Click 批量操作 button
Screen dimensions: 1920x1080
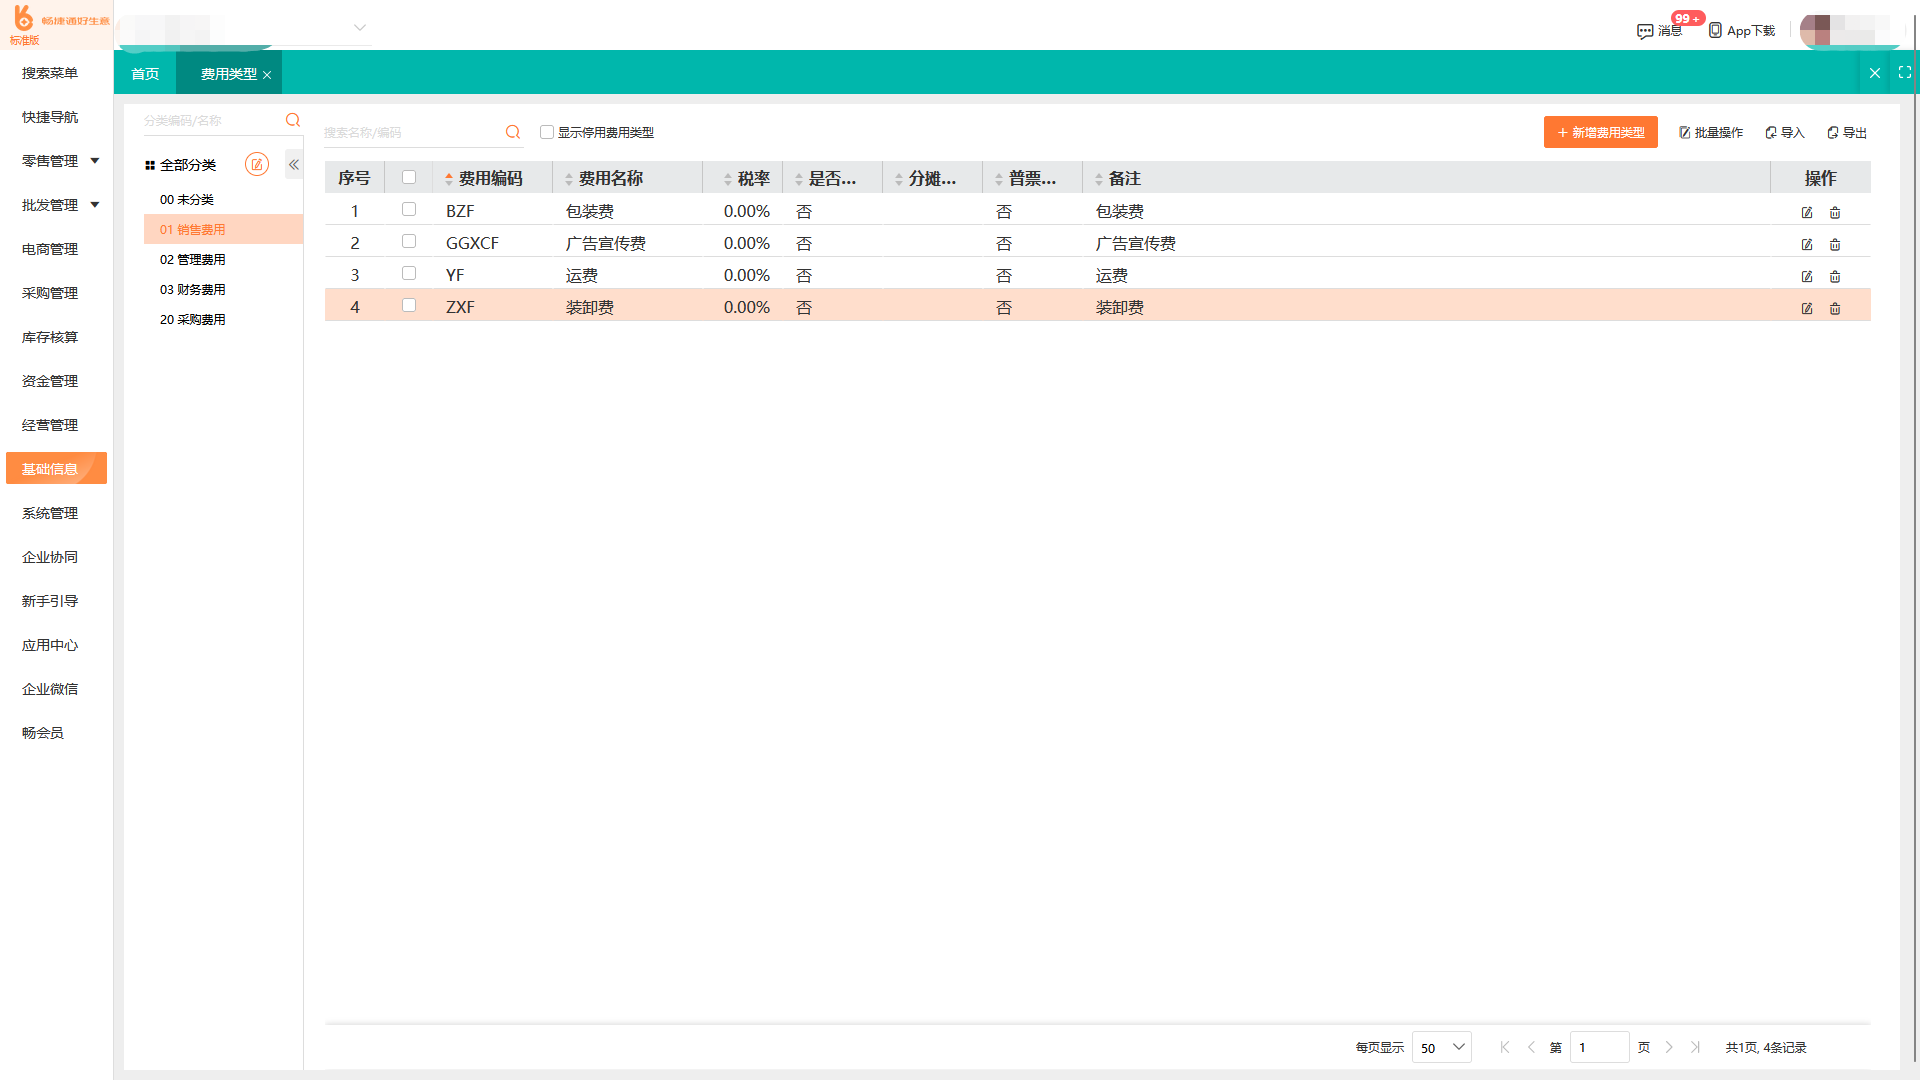pyautogui.click(x=1710, y=131)
